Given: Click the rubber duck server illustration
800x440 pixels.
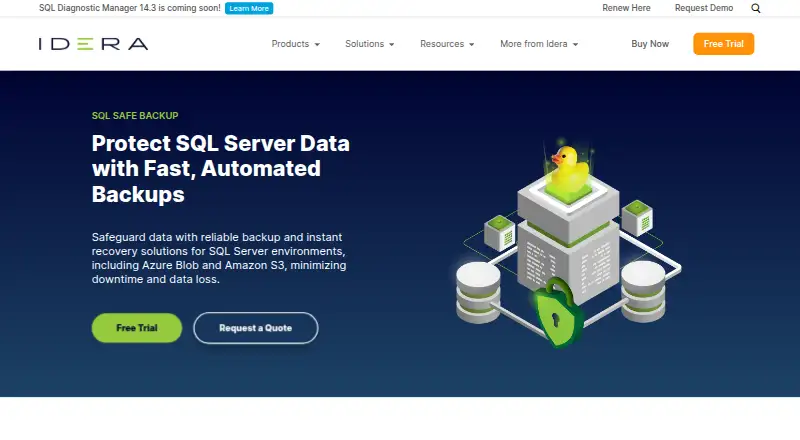Looking at the screenshot, I should pos(568,243).
